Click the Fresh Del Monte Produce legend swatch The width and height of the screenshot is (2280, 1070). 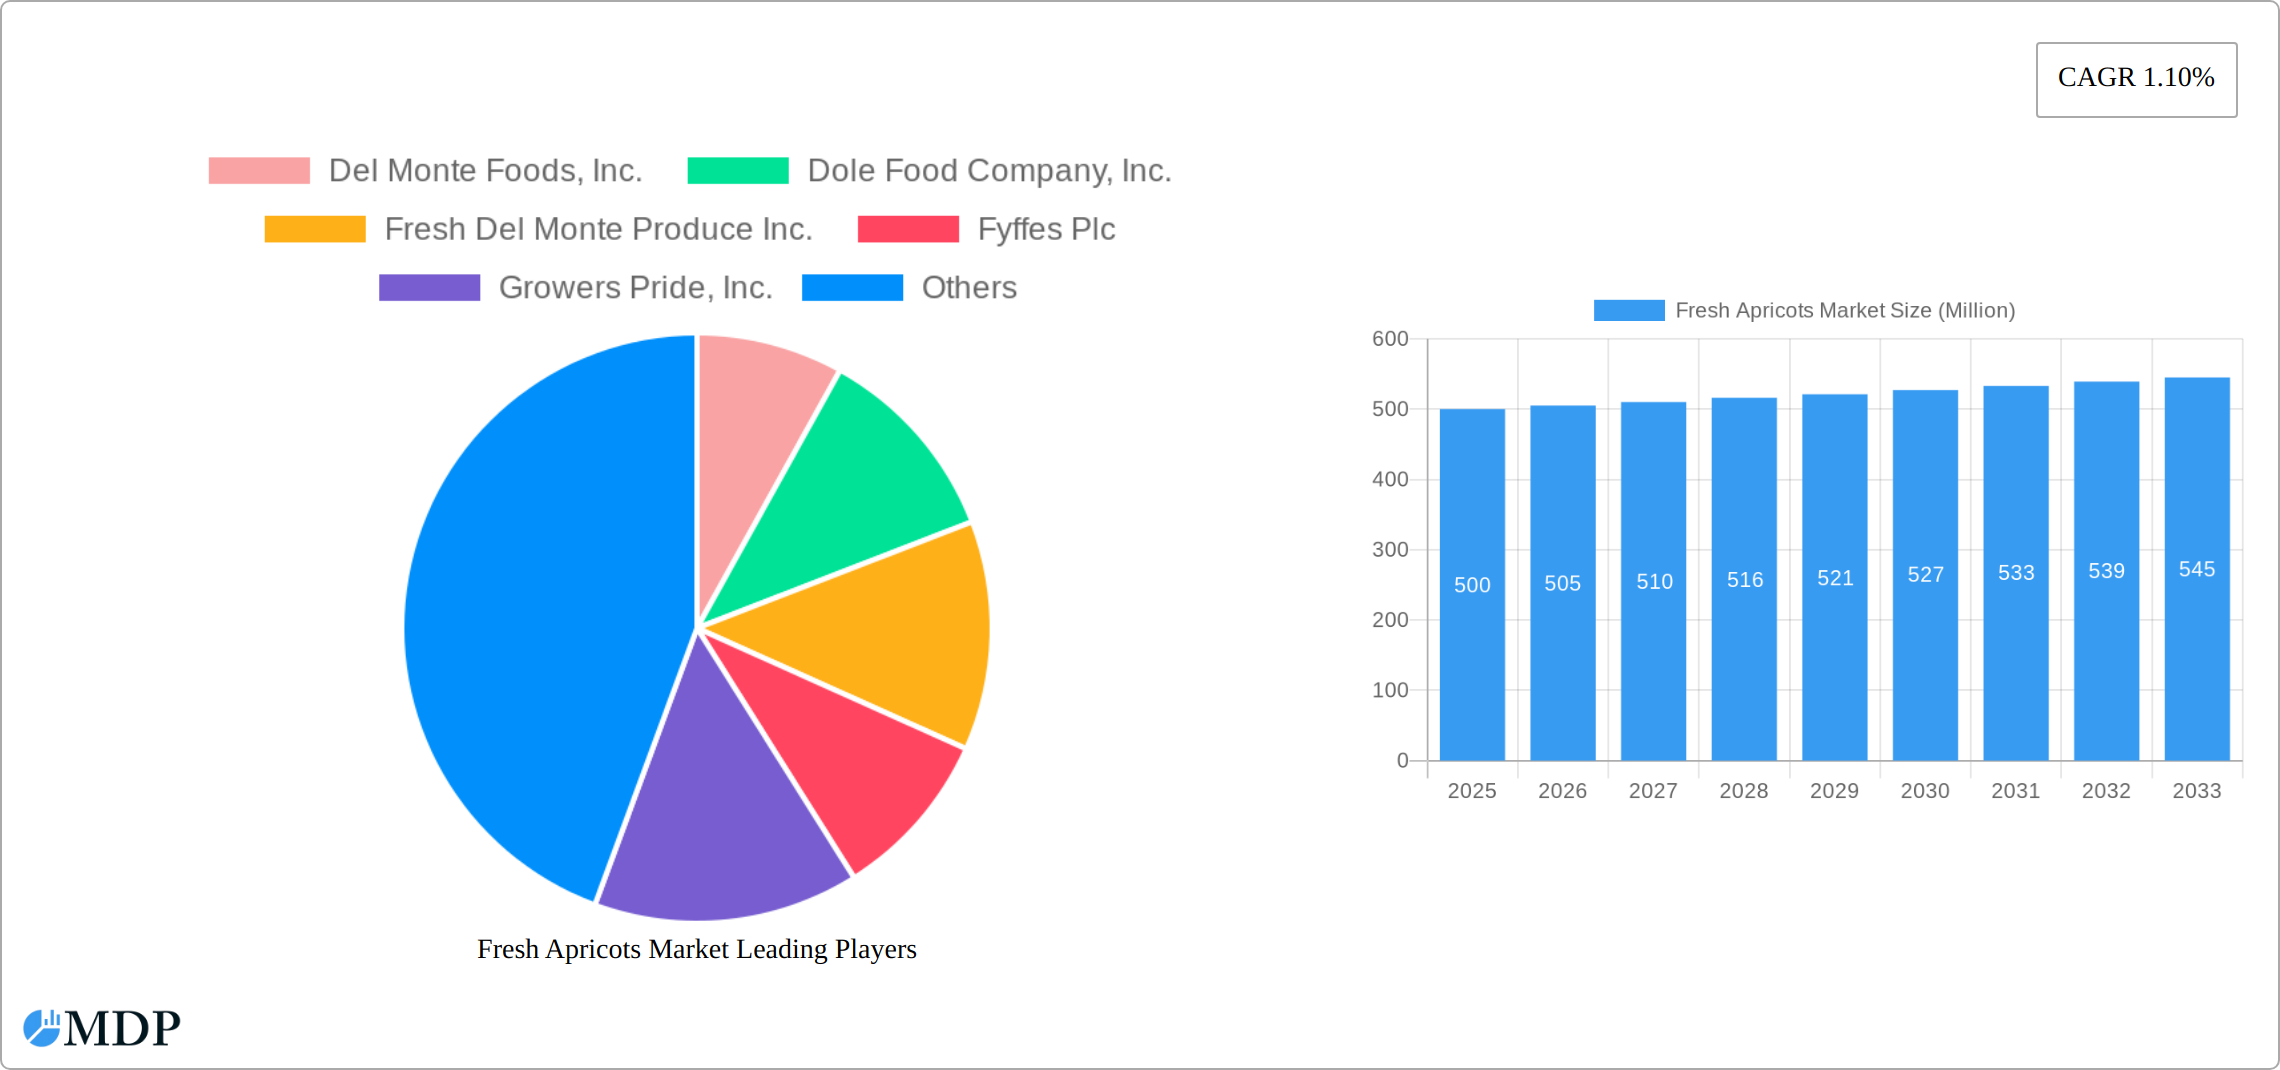click(313, 229)
